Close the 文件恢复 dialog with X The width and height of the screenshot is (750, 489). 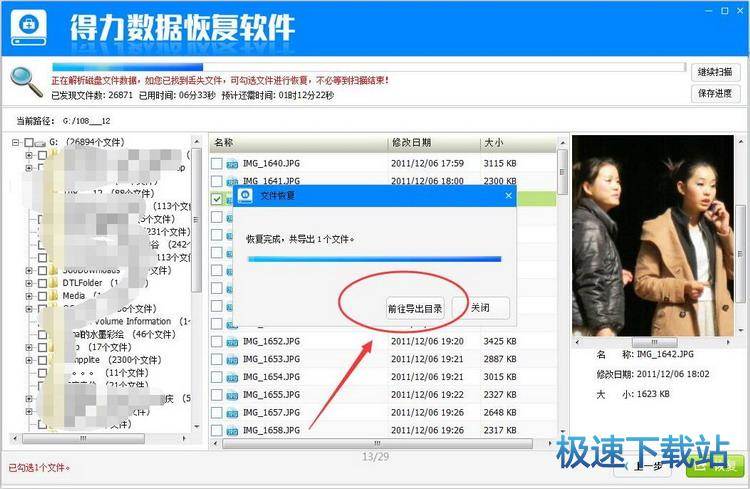(508, 196)
